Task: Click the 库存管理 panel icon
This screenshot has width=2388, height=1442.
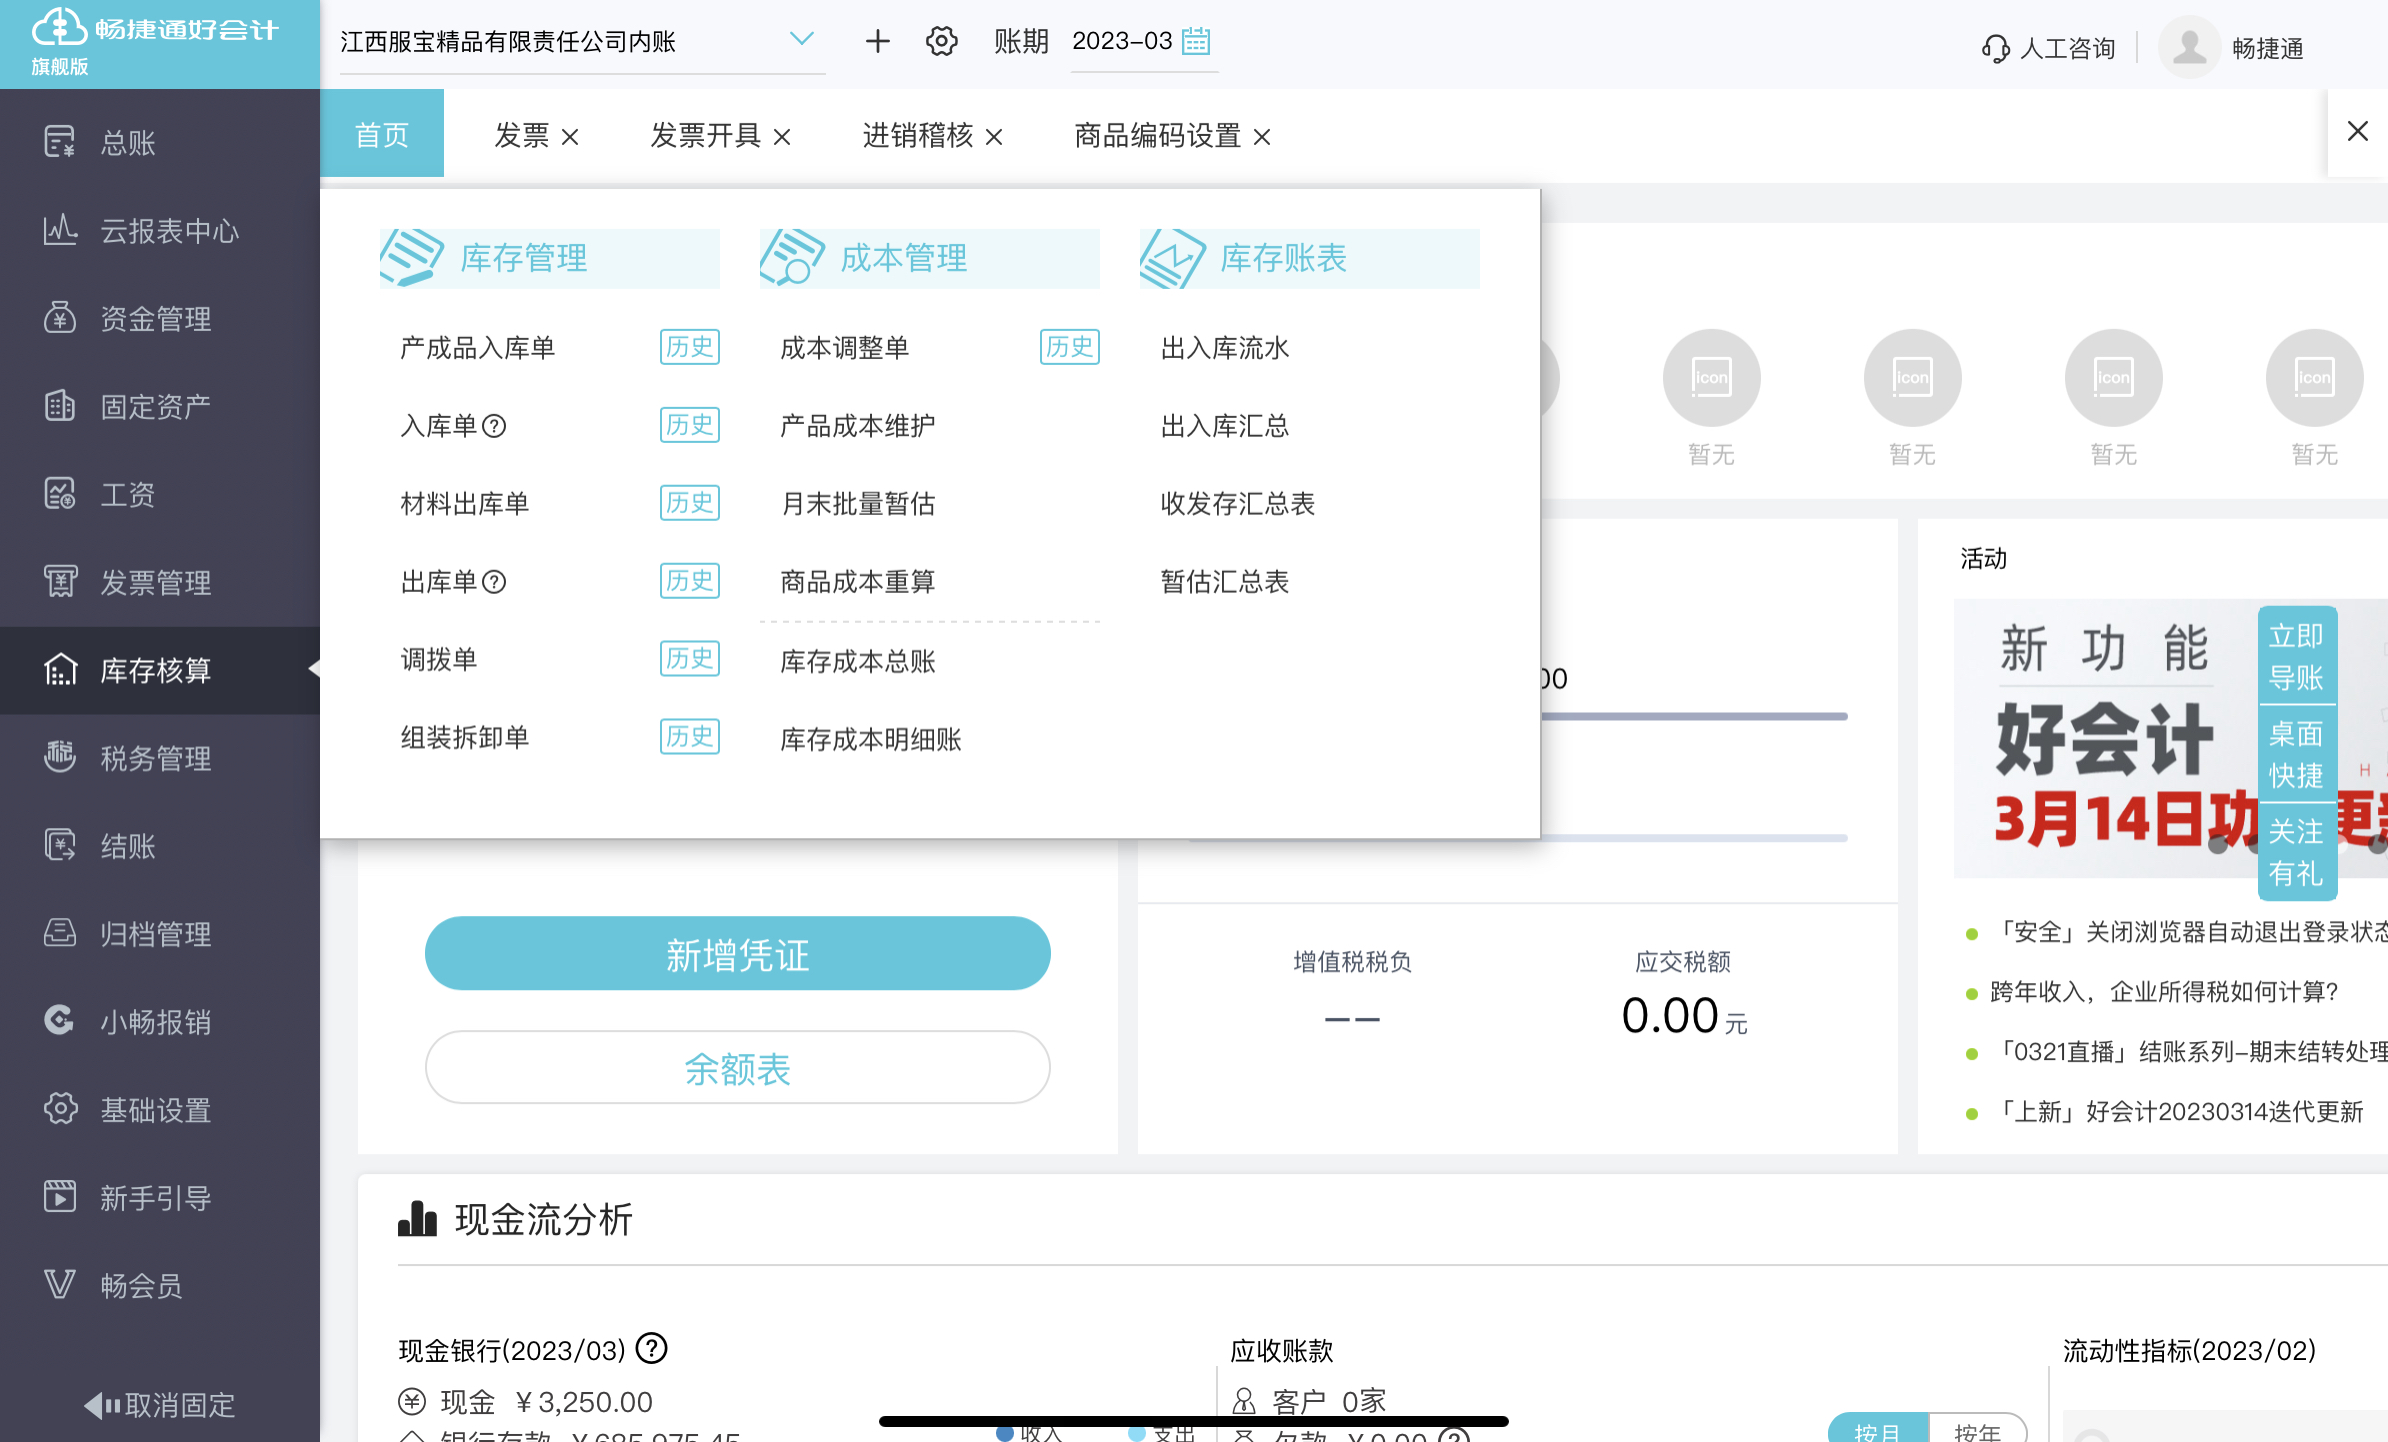Action: click(x=411, y=256)
